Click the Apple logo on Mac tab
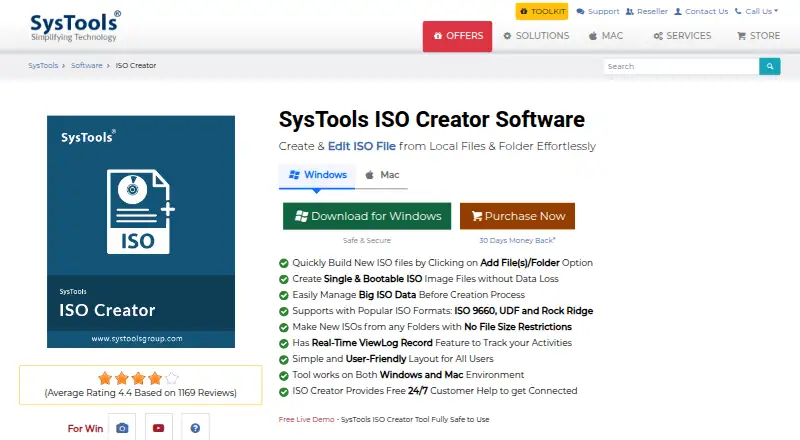 point(369,175)
